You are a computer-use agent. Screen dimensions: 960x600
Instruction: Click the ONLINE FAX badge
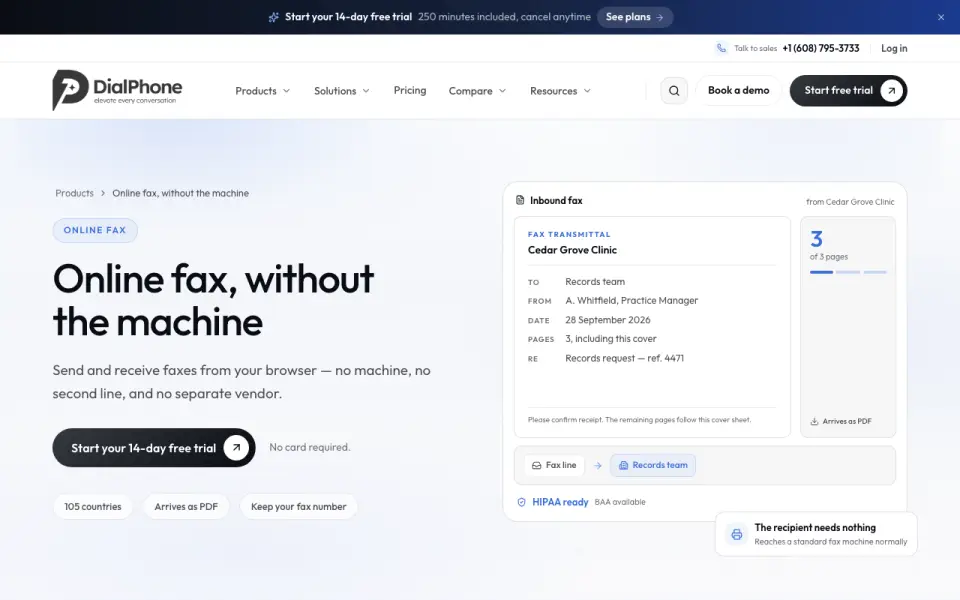coord(95,230)
